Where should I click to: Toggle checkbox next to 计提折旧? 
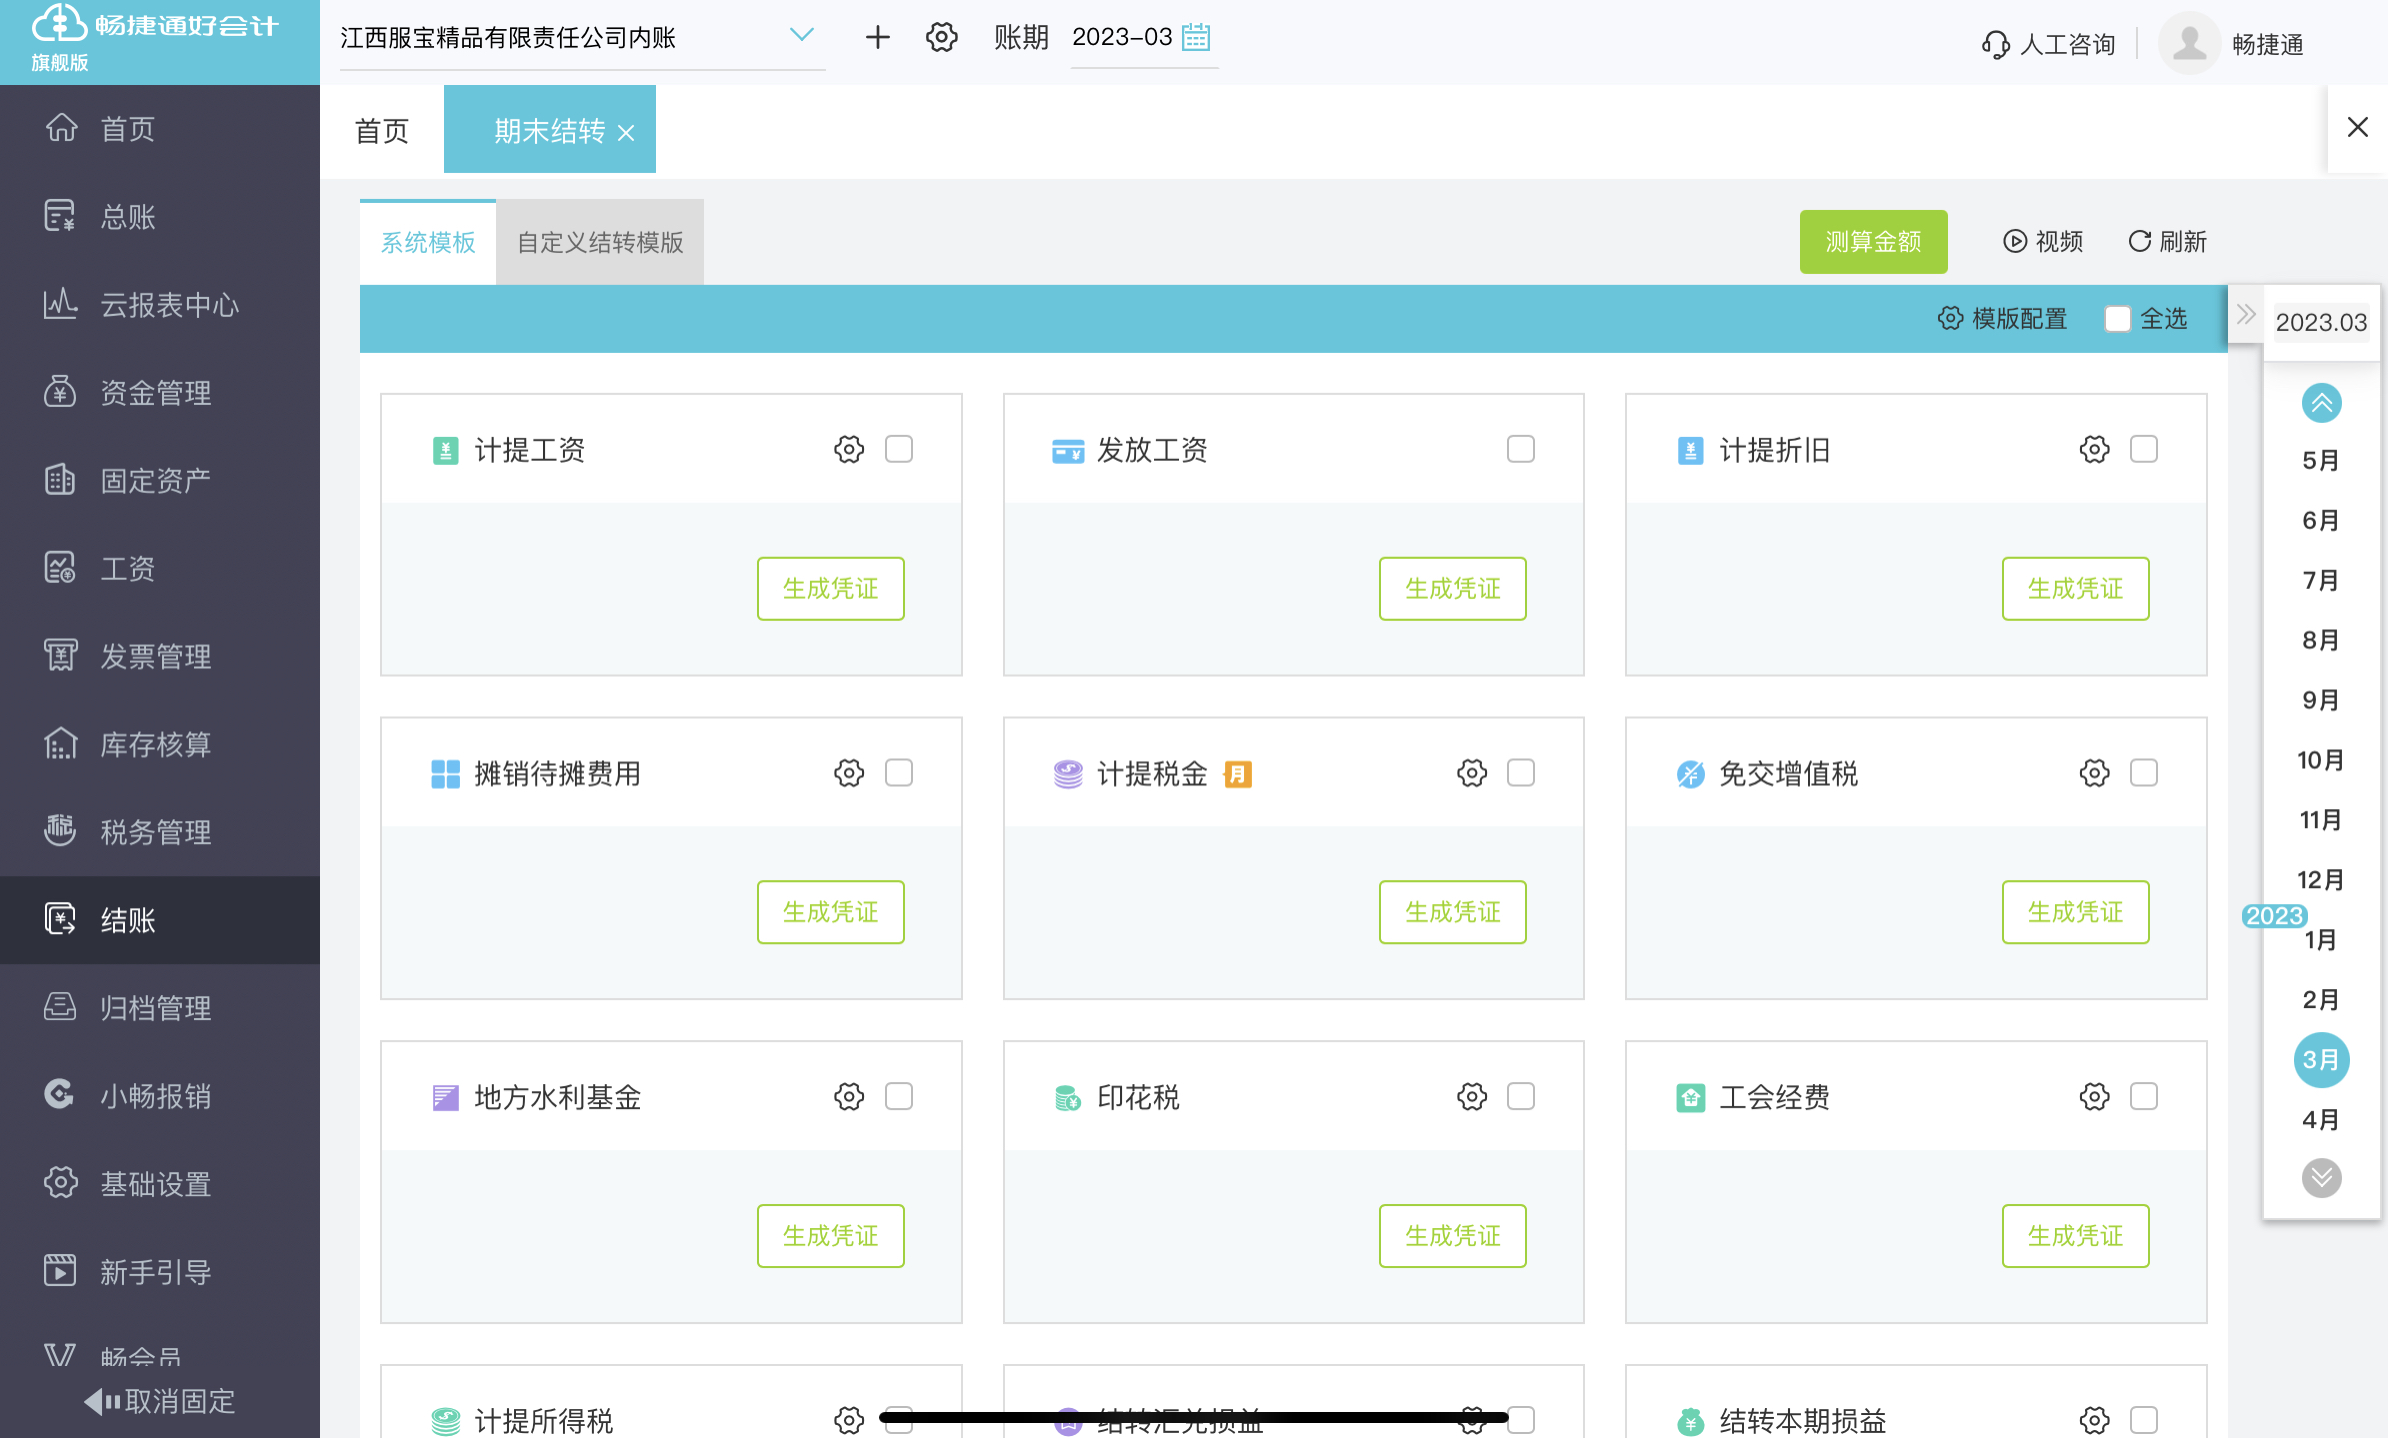[2147, 449]
